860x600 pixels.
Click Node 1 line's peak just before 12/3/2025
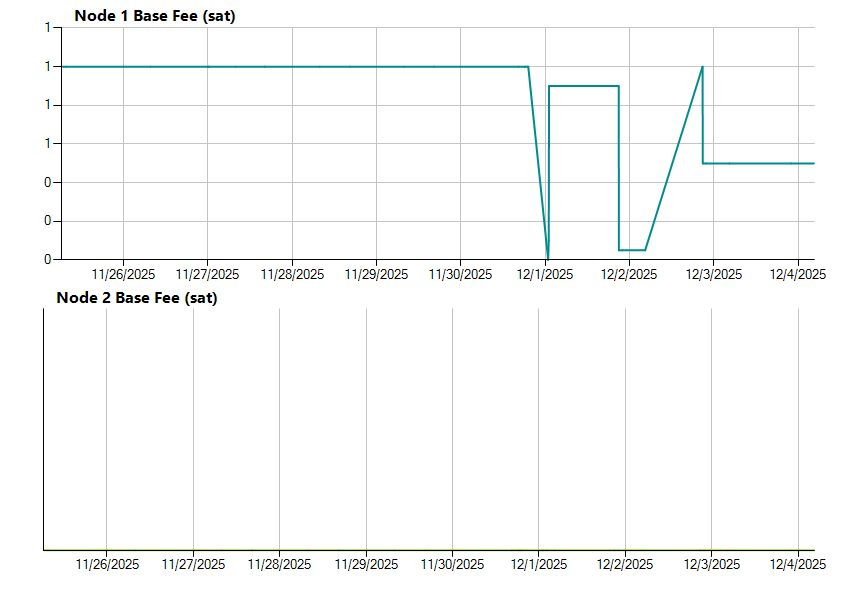(702, 68)
